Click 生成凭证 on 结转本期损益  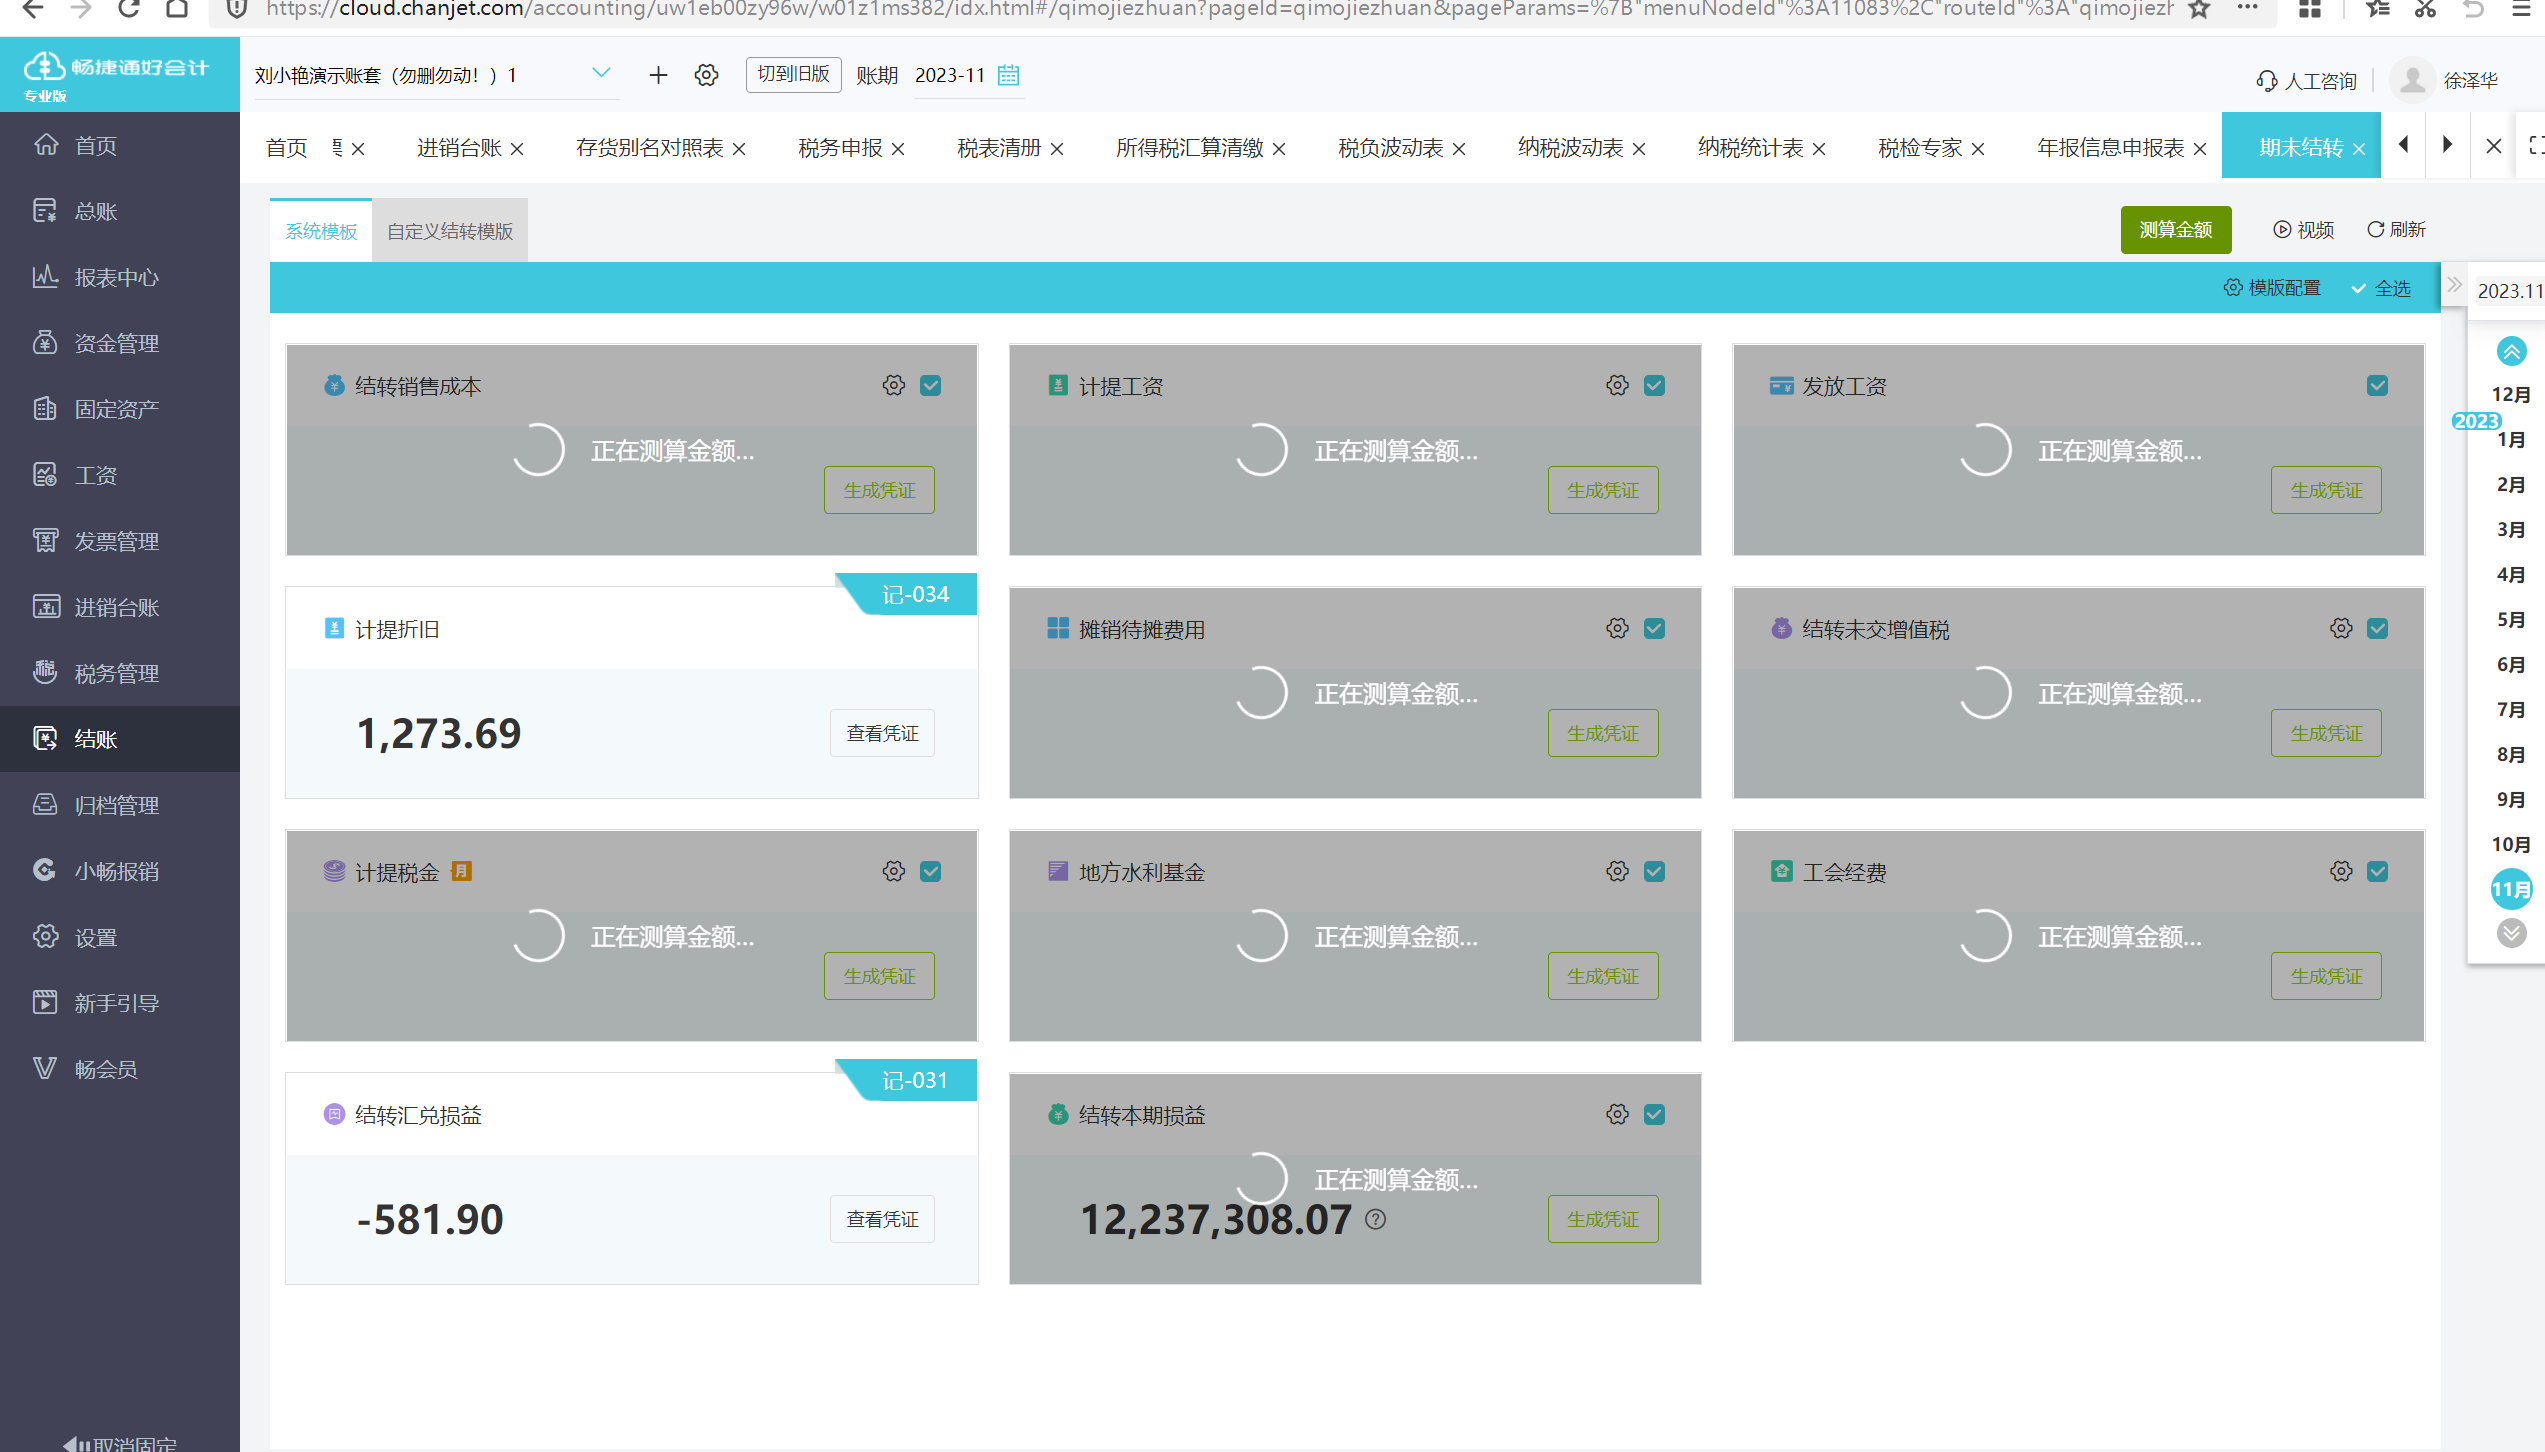[x=1601, y=1220]
